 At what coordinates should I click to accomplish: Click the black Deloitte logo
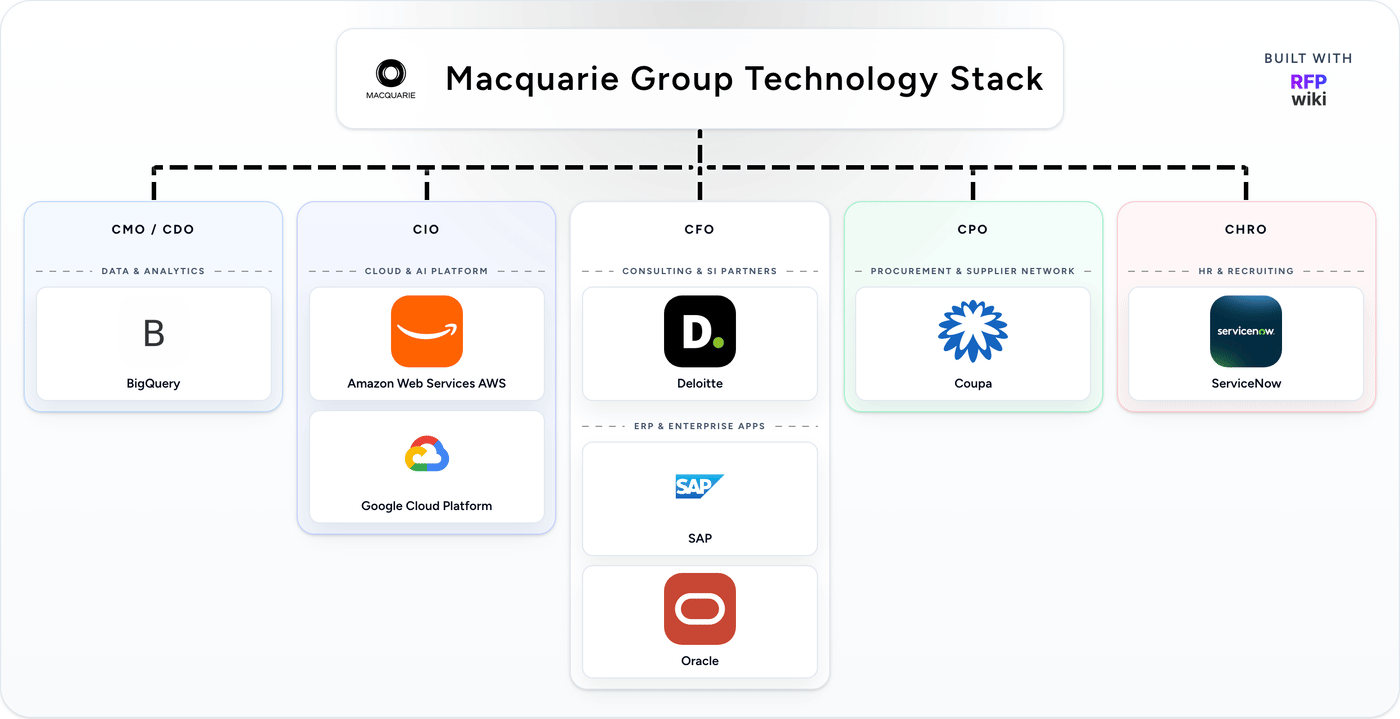tap(700, 331)
